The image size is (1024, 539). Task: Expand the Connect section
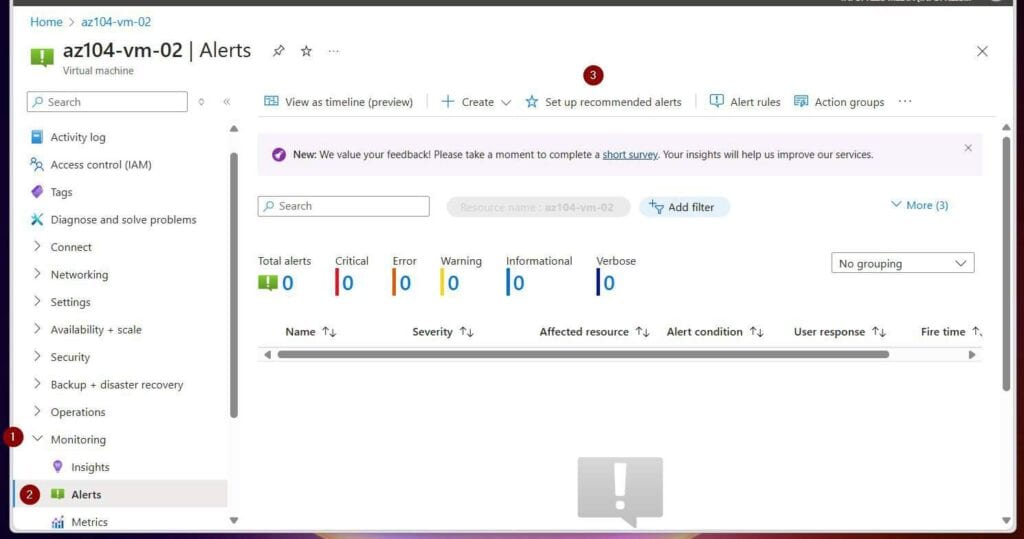click(37, 246)
